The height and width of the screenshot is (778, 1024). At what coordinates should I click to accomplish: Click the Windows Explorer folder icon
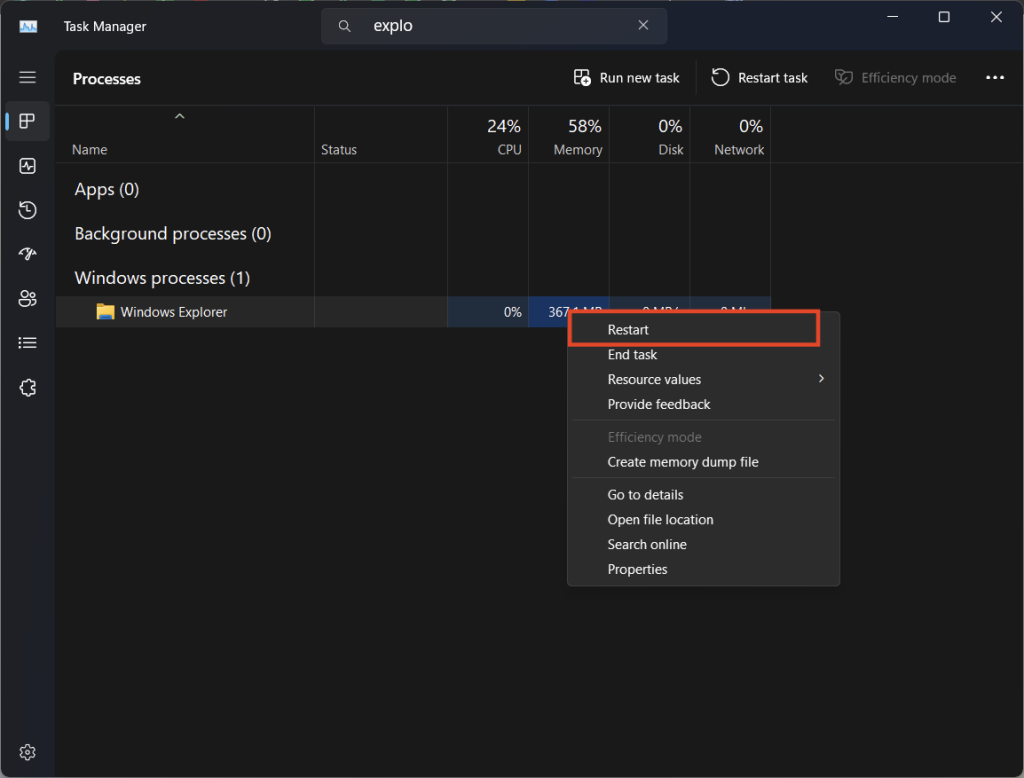pos(105,312)
